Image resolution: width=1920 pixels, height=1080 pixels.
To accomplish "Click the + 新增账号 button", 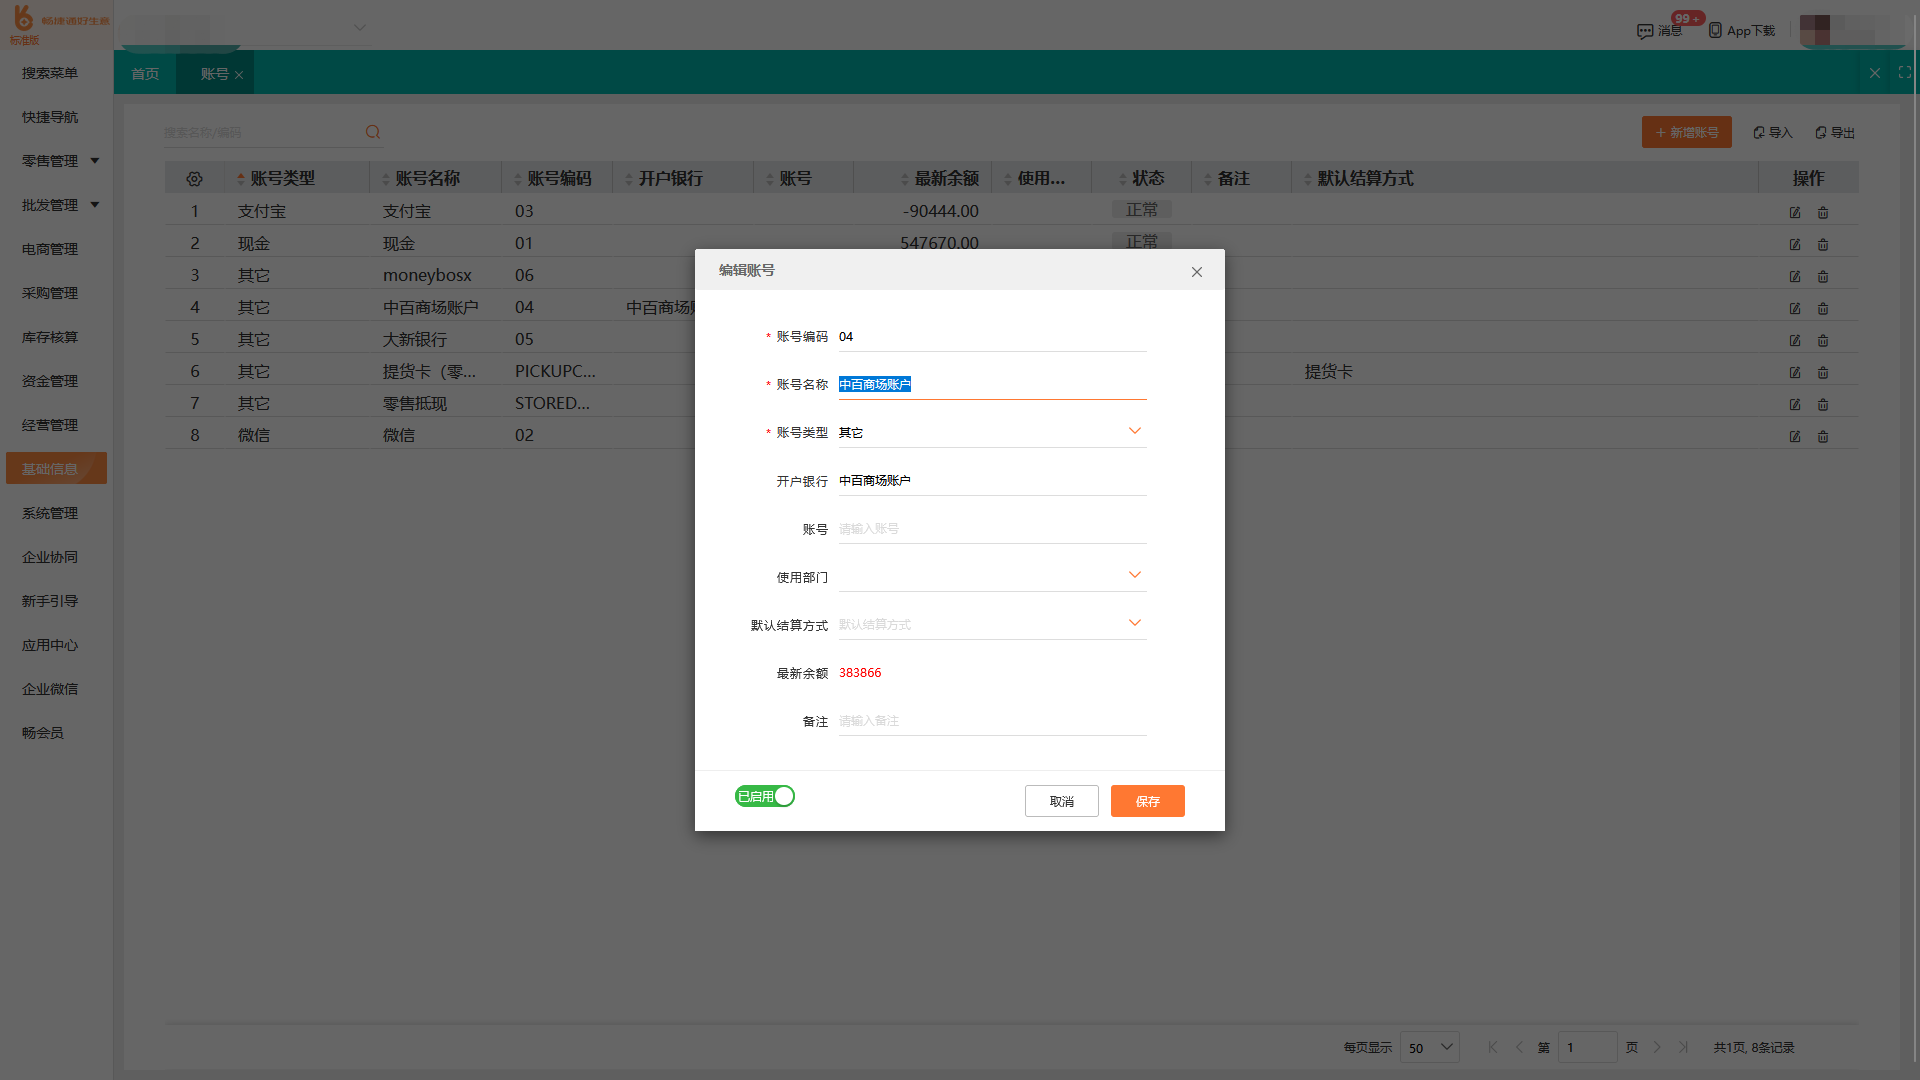I will coord(1688,132).
